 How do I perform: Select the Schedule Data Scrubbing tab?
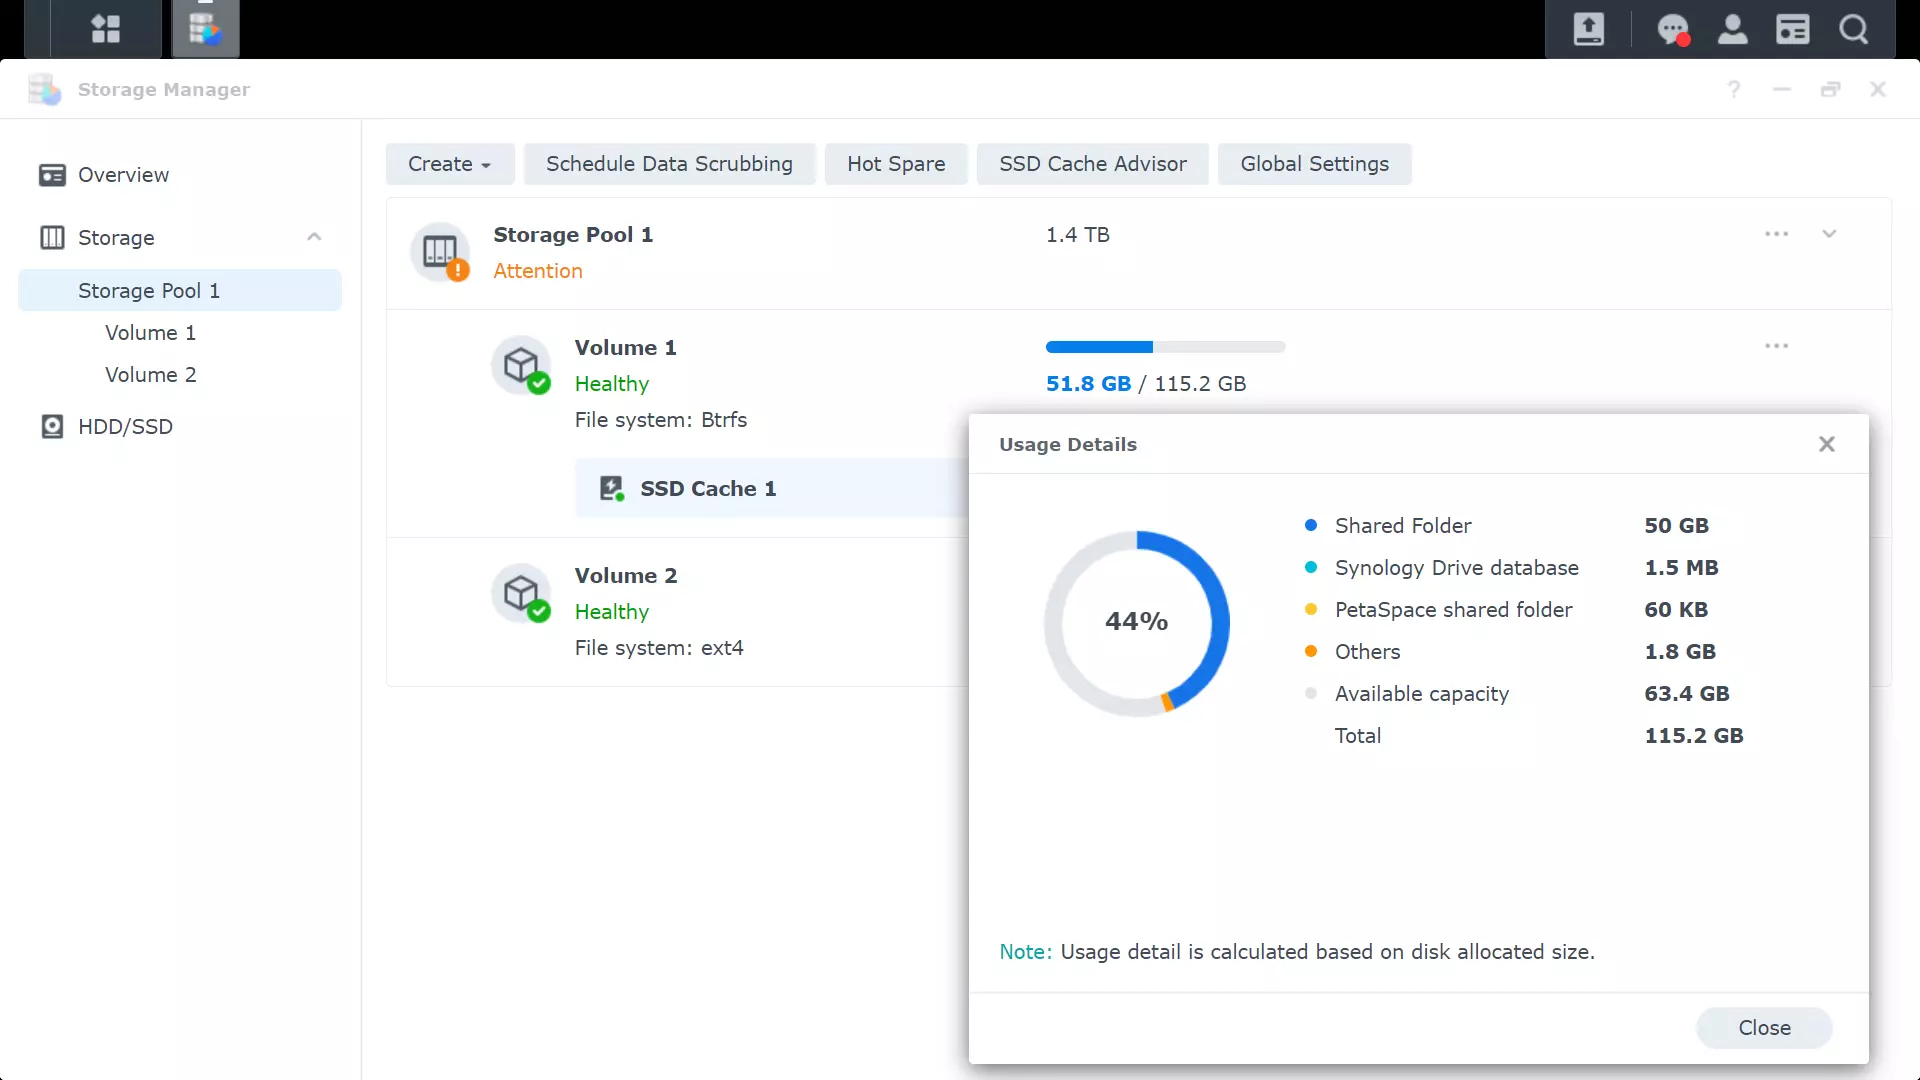(x=669, y=164)
